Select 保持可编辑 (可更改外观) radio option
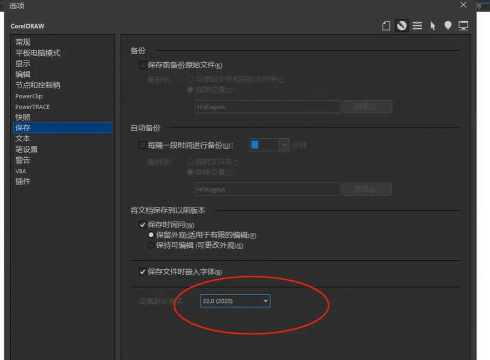 (x=151, y=245)
